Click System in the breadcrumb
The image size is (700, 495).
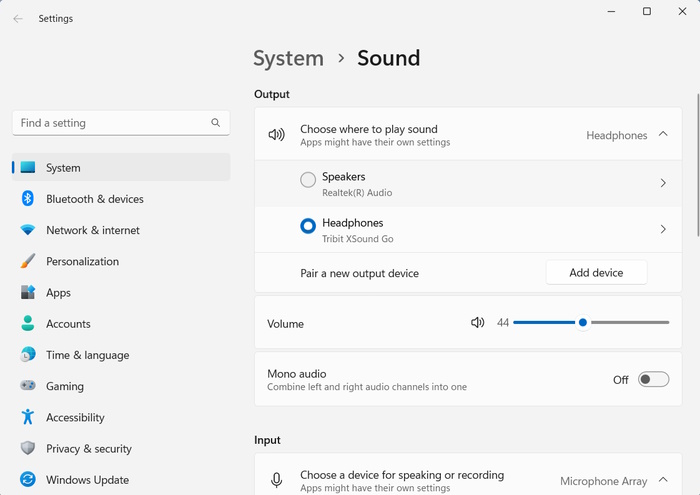pyautogui.click(x=288, y=58)
